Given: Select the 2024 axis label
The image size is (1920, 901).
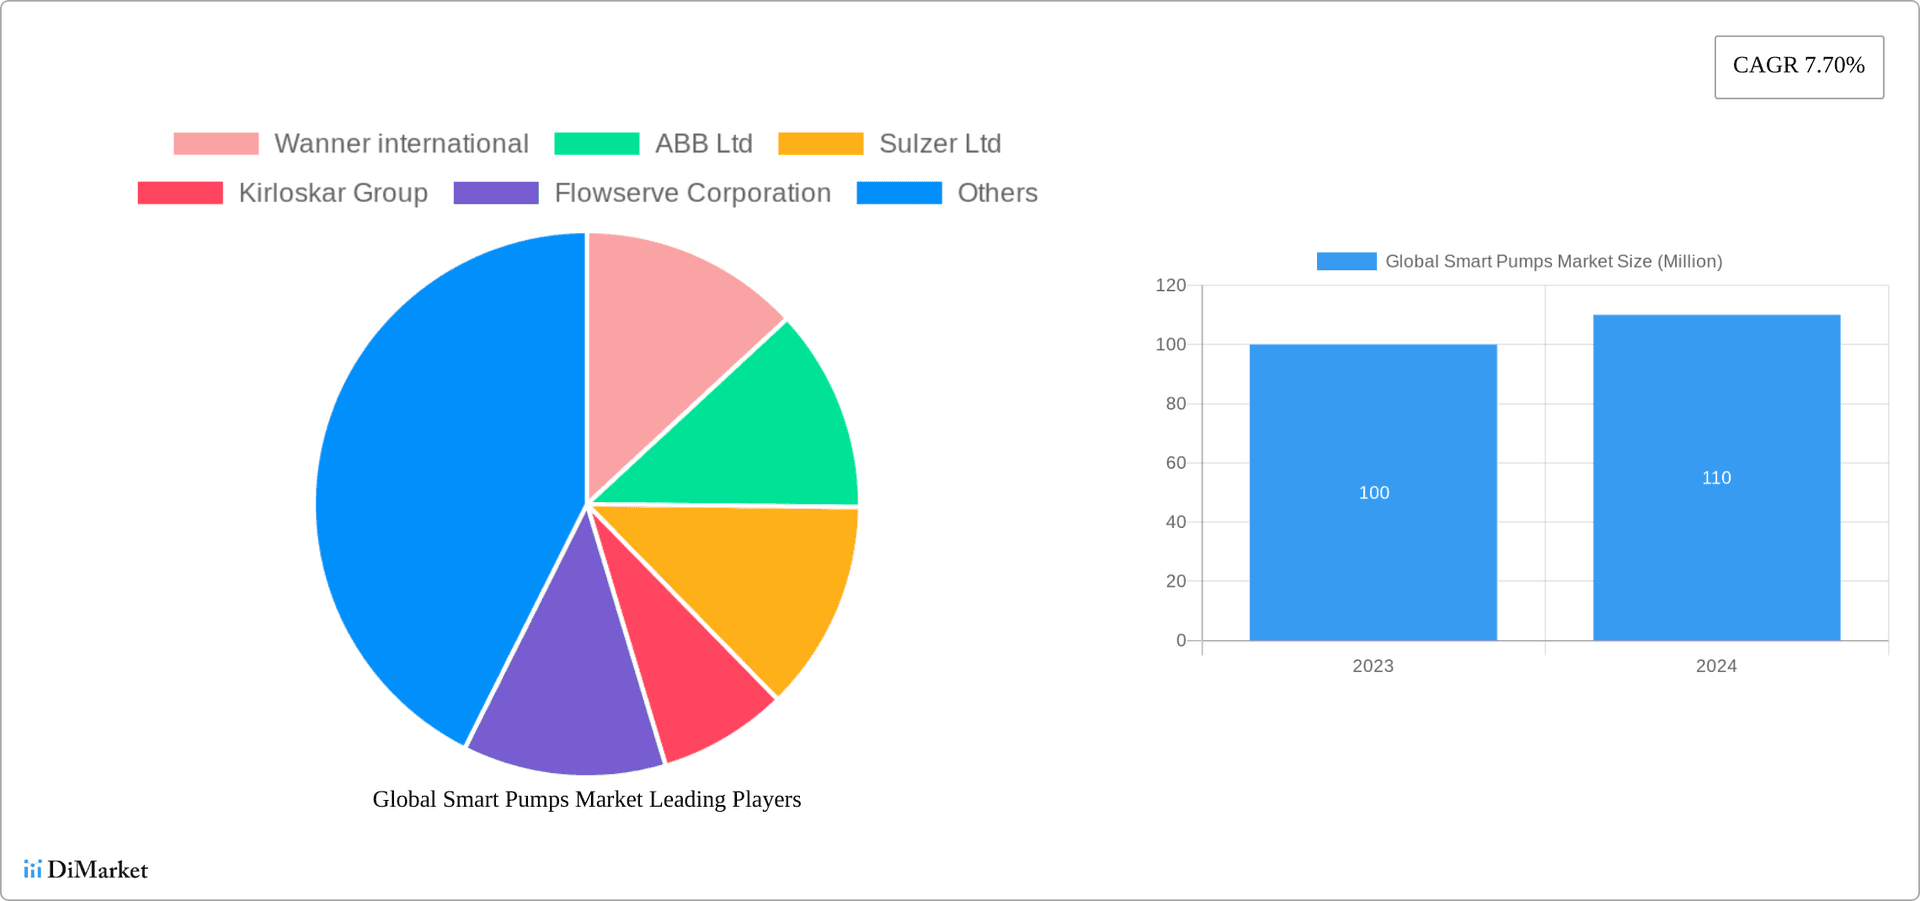Looking at the screenshot, I should (1716, 665).
